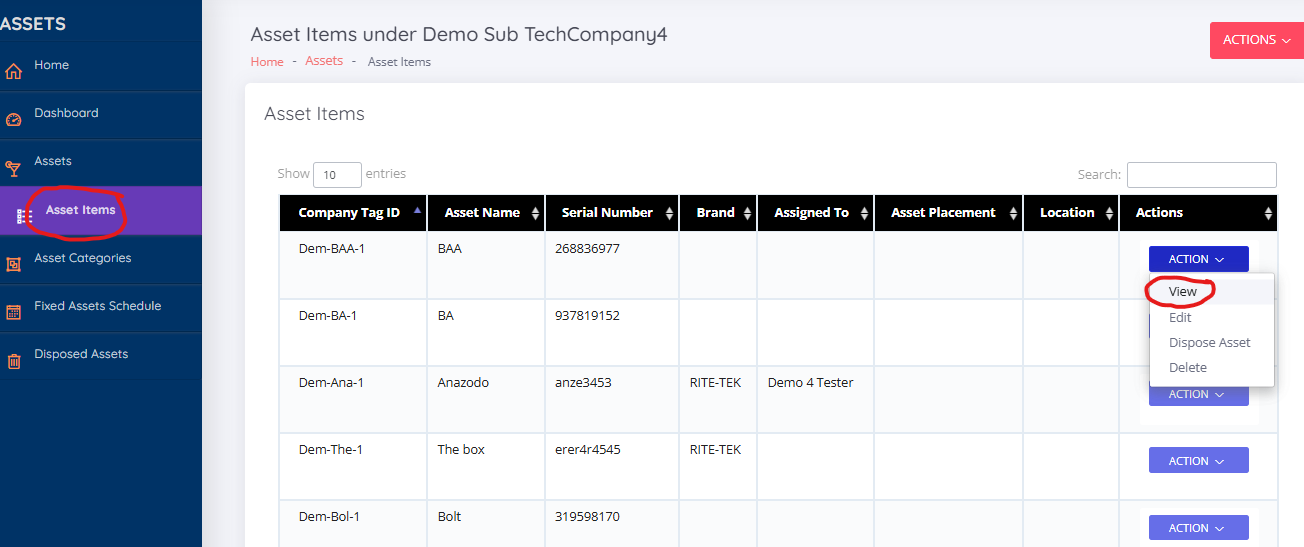Sort by Company Tag ID column arrow
This screenshot has width=1304, height=547.
point(417,212)
